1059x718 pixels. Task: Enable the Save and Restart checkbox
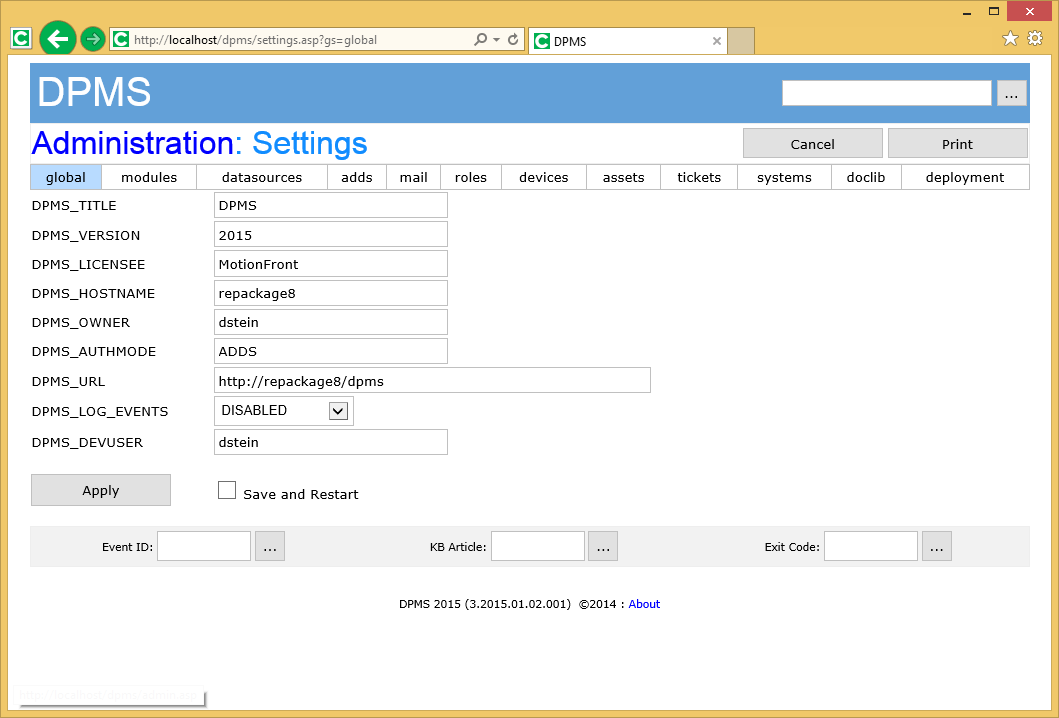[227, 490]
